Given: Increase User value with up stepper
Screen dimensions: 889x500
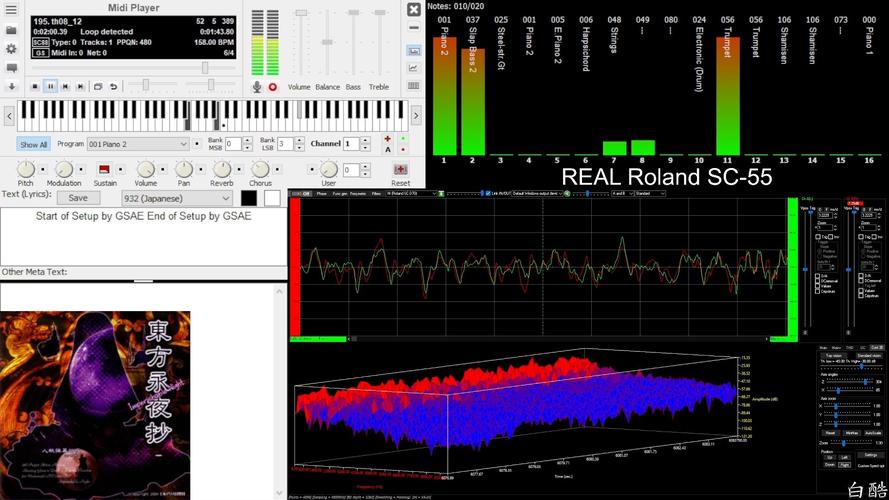Looking at the screenshot, I should (x=365, y=166).
